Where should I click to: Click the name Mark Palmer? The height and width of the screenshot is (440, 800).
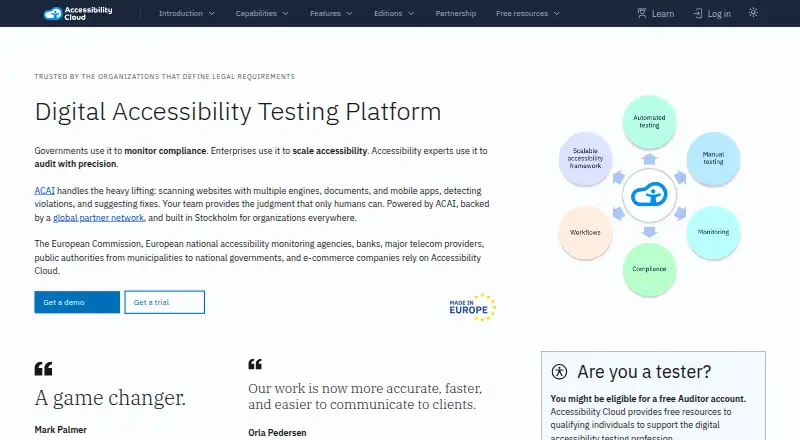point(61,430)
